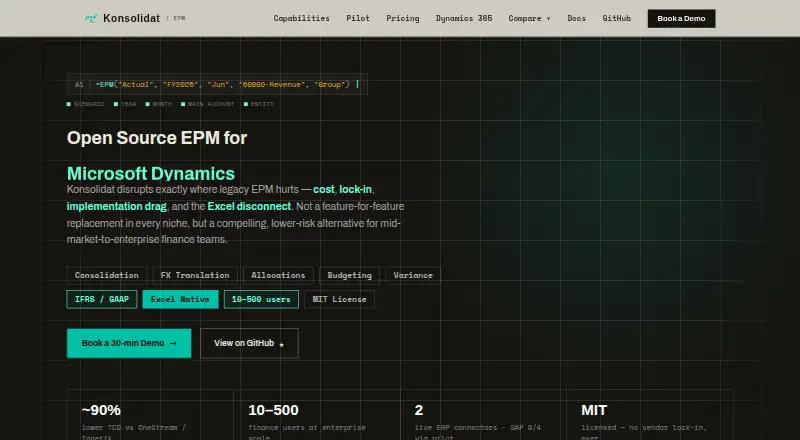Click the Konsolidat logo icon
800x440 pixels.
(x=91, y=18)
